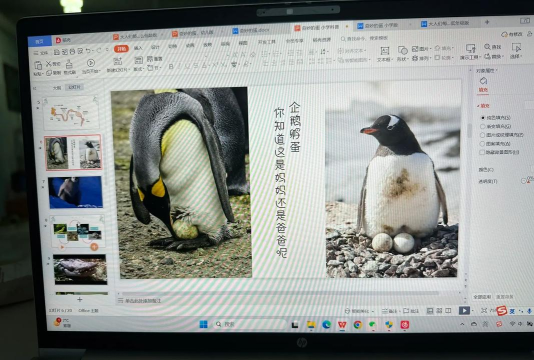Select the gradient fill (渐变填充) radio option
This screenshot has width=534, height=360.
[483, 126]
